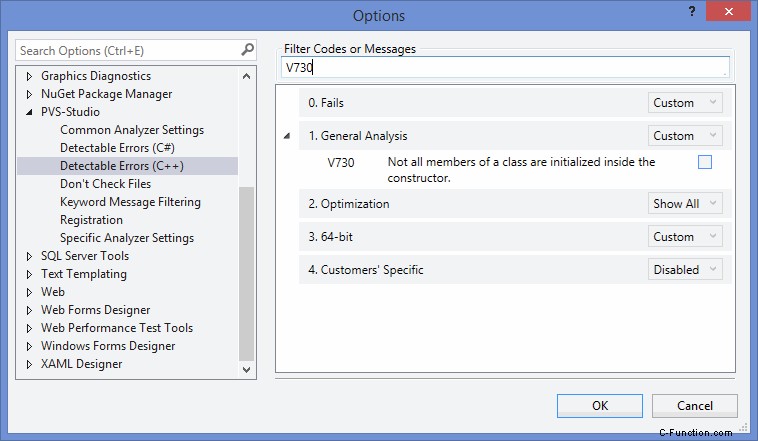Open the Optimization Show All dropdown

pyautogui.click(x=685, y=204)
